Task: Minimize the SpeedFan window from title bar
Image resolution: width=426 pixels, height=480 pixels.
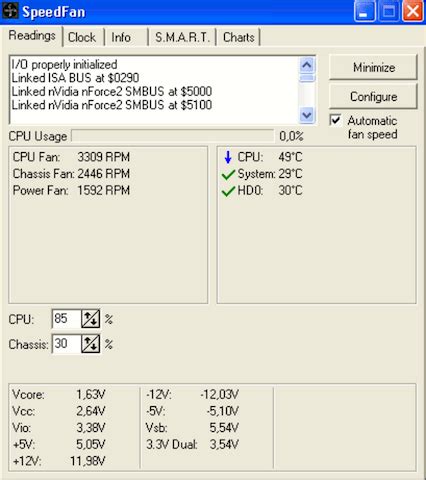Action: click(x=364, y=11)
